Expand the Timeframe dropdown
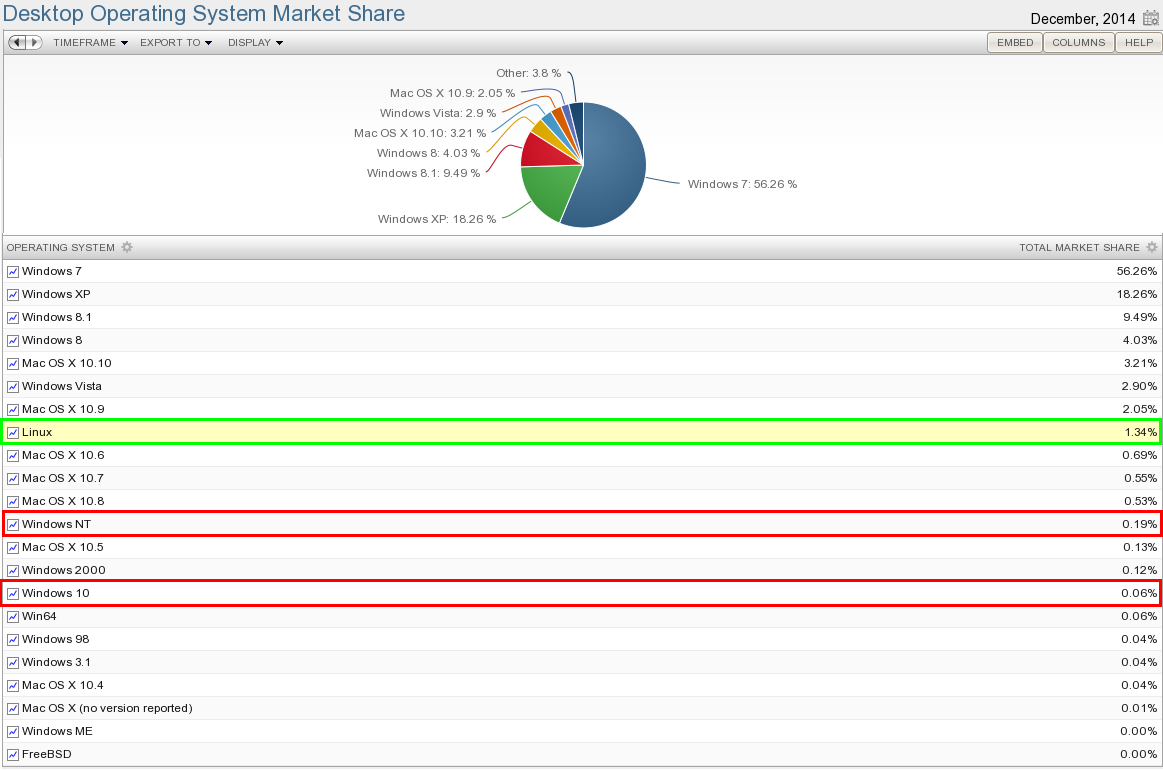 [x=90, y=43]
